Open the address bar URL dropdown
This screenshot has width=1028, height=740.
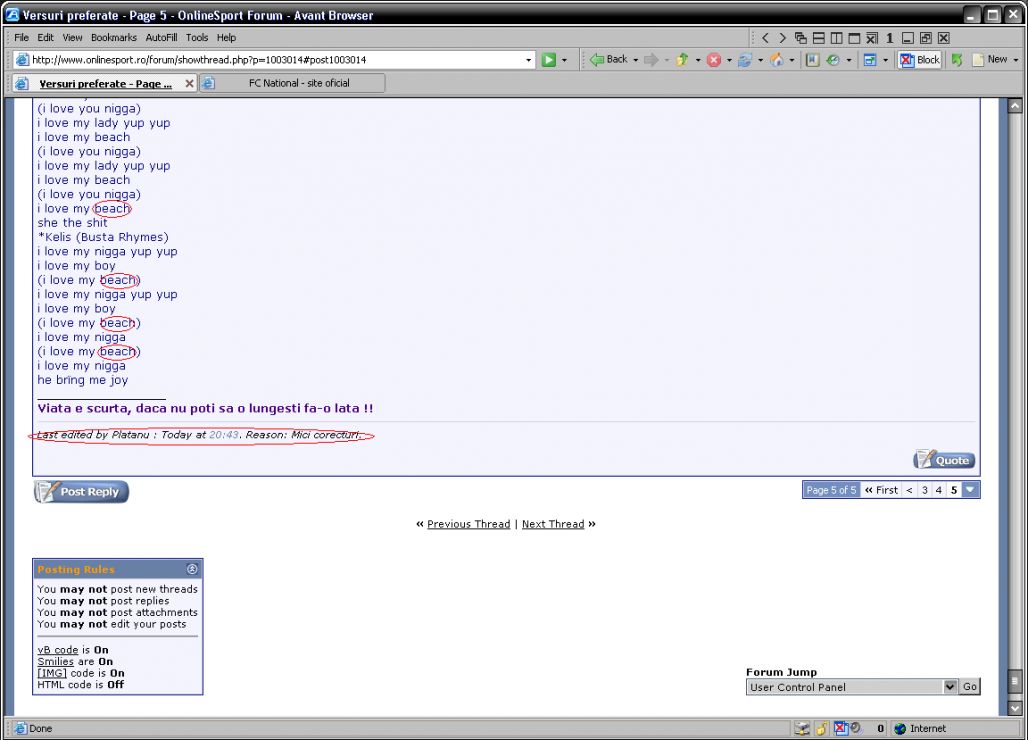coord(530,60)
